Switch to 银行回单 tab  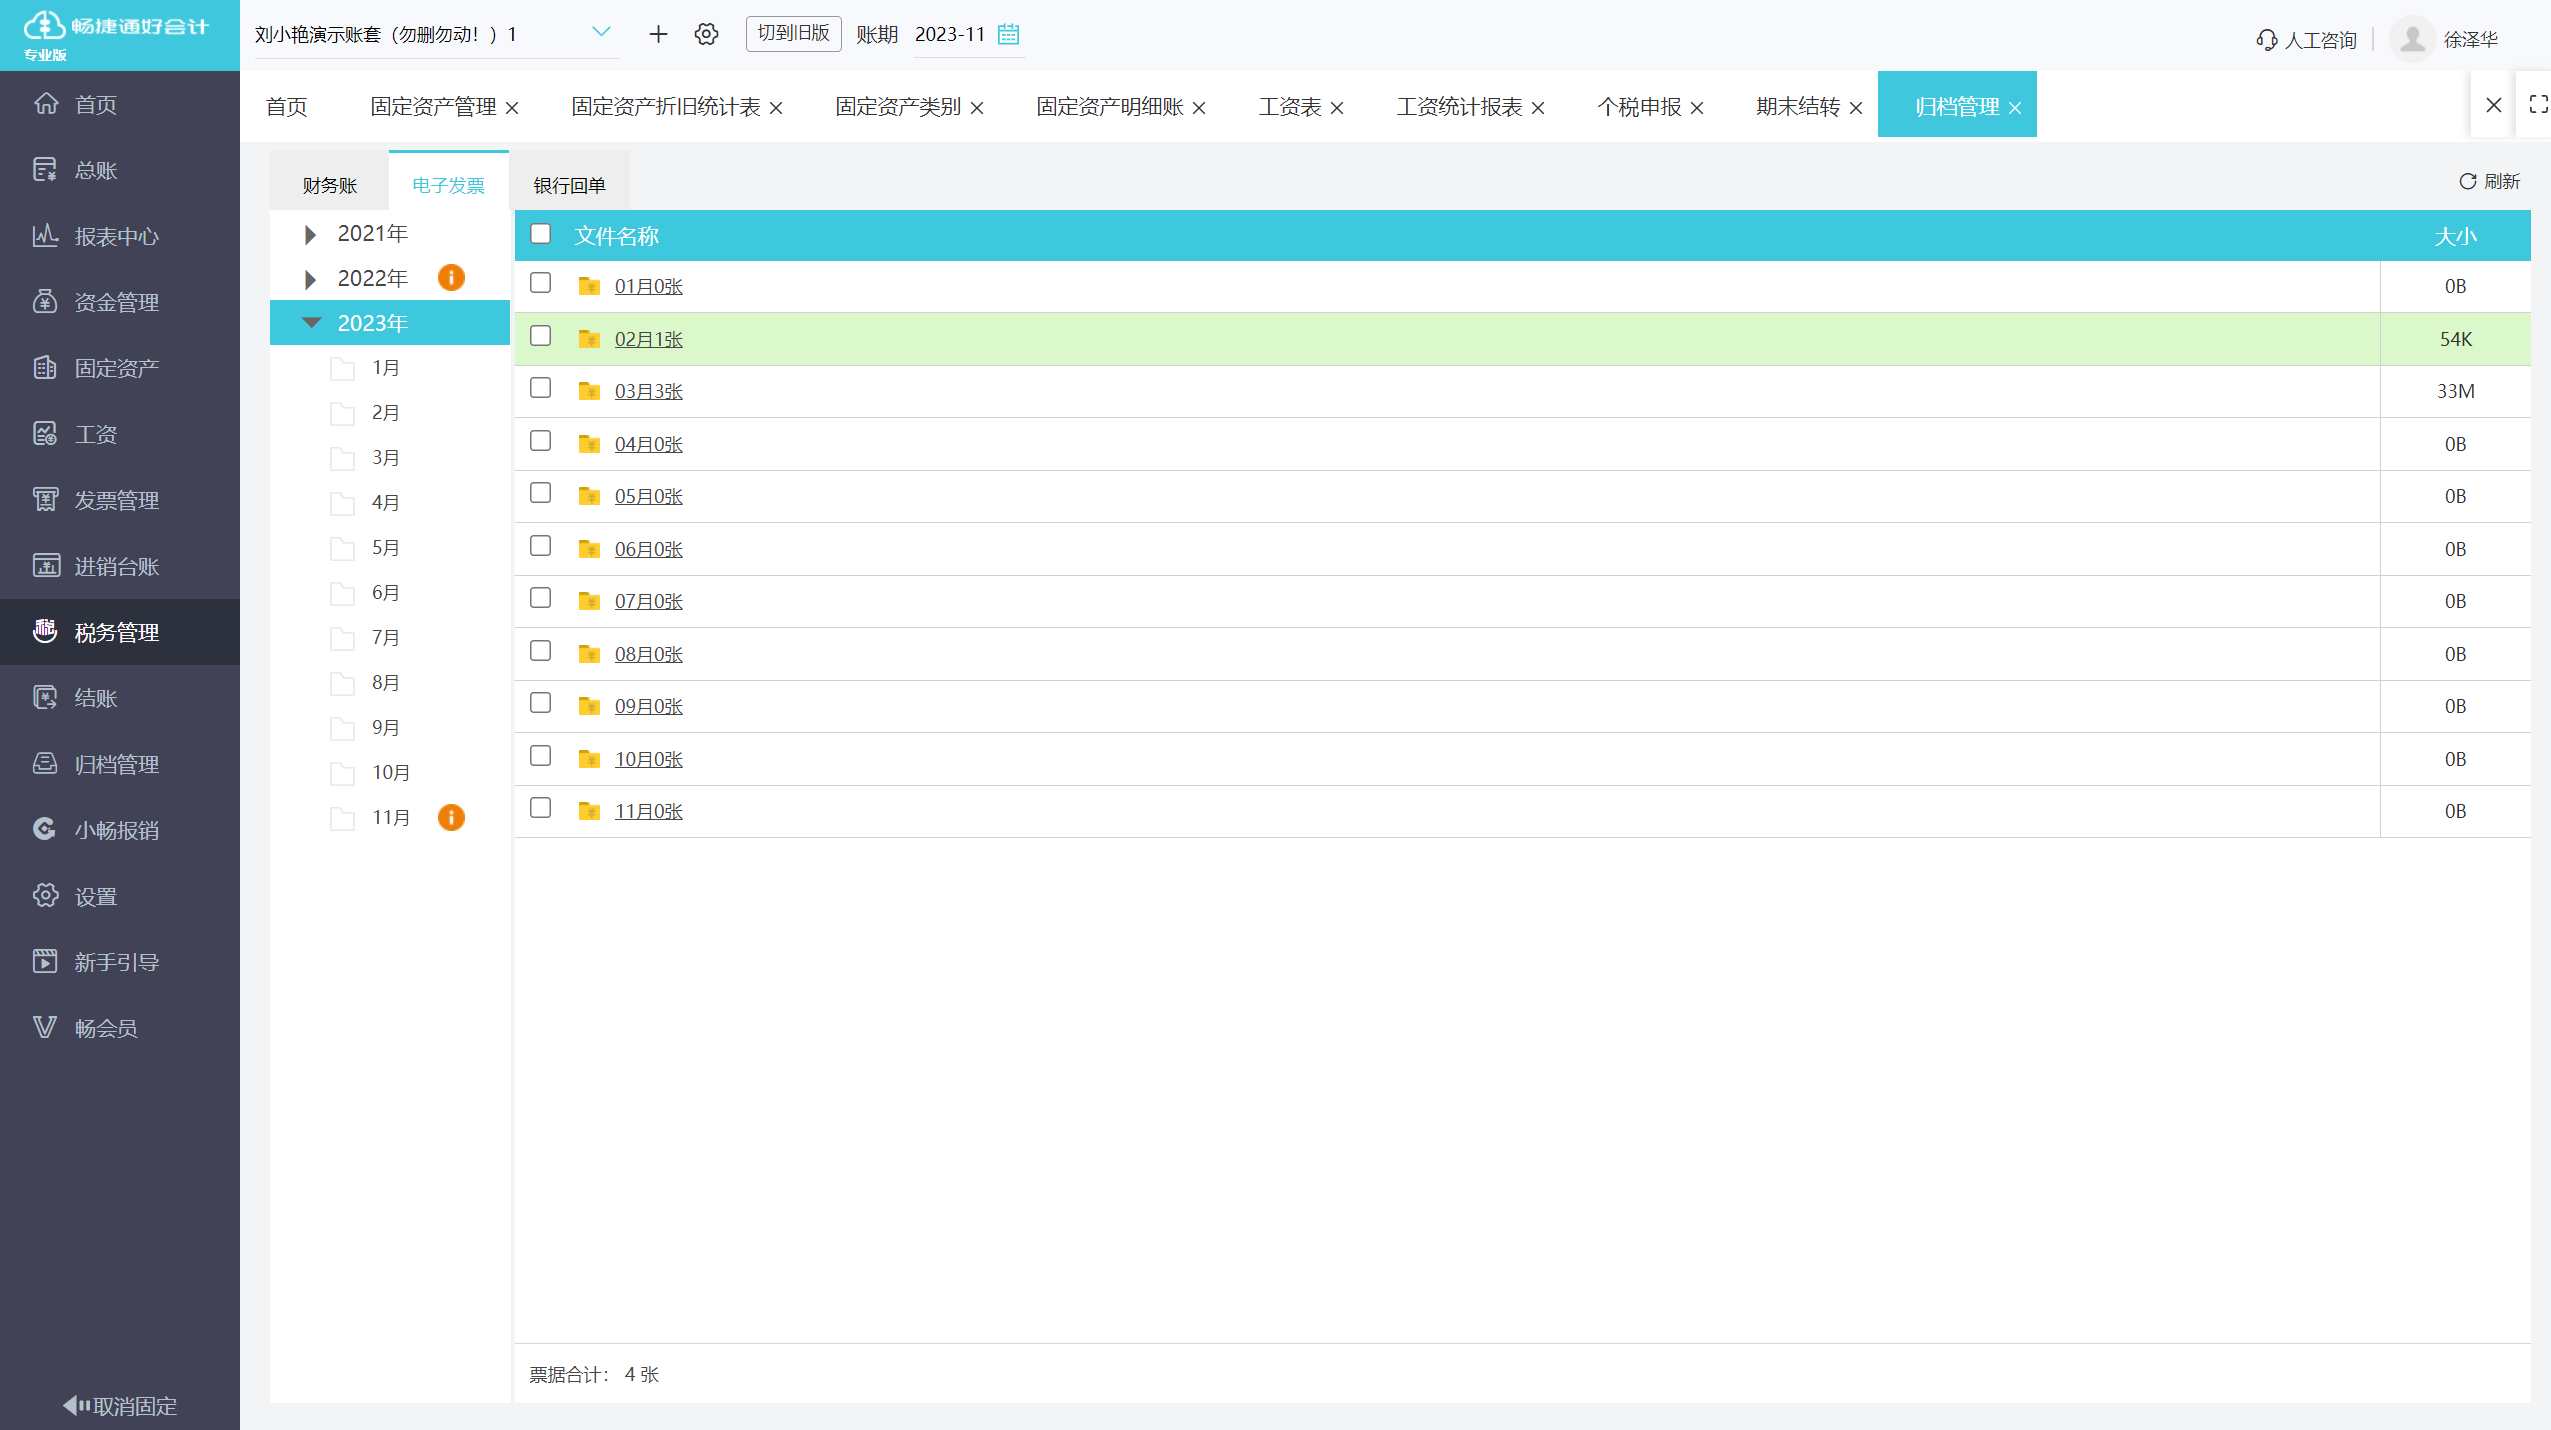tap(568, 184)
